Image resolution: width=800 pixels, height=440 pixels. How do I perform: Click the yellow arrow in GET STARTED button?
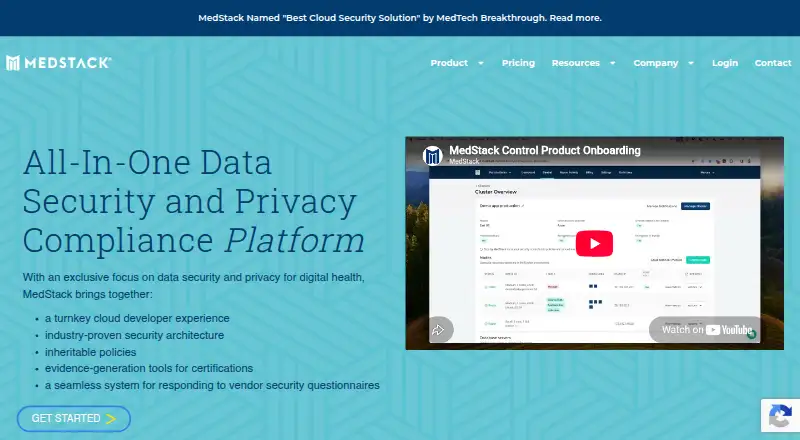coord(111,419)
